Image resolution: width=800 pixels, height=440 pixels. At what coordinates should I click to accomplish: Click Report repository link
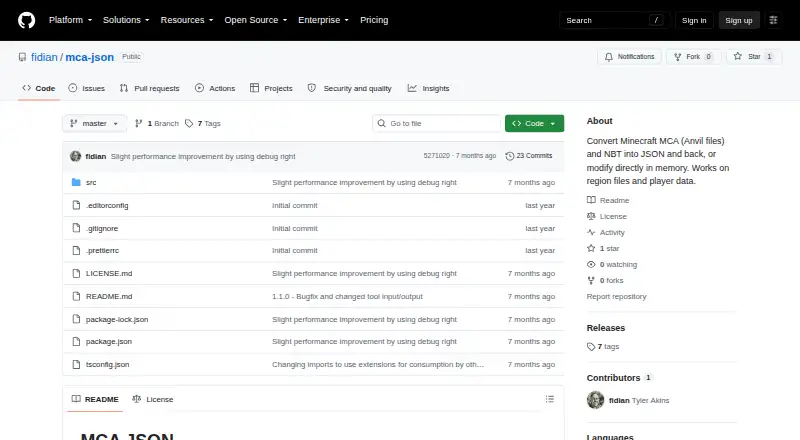(616, 297)
